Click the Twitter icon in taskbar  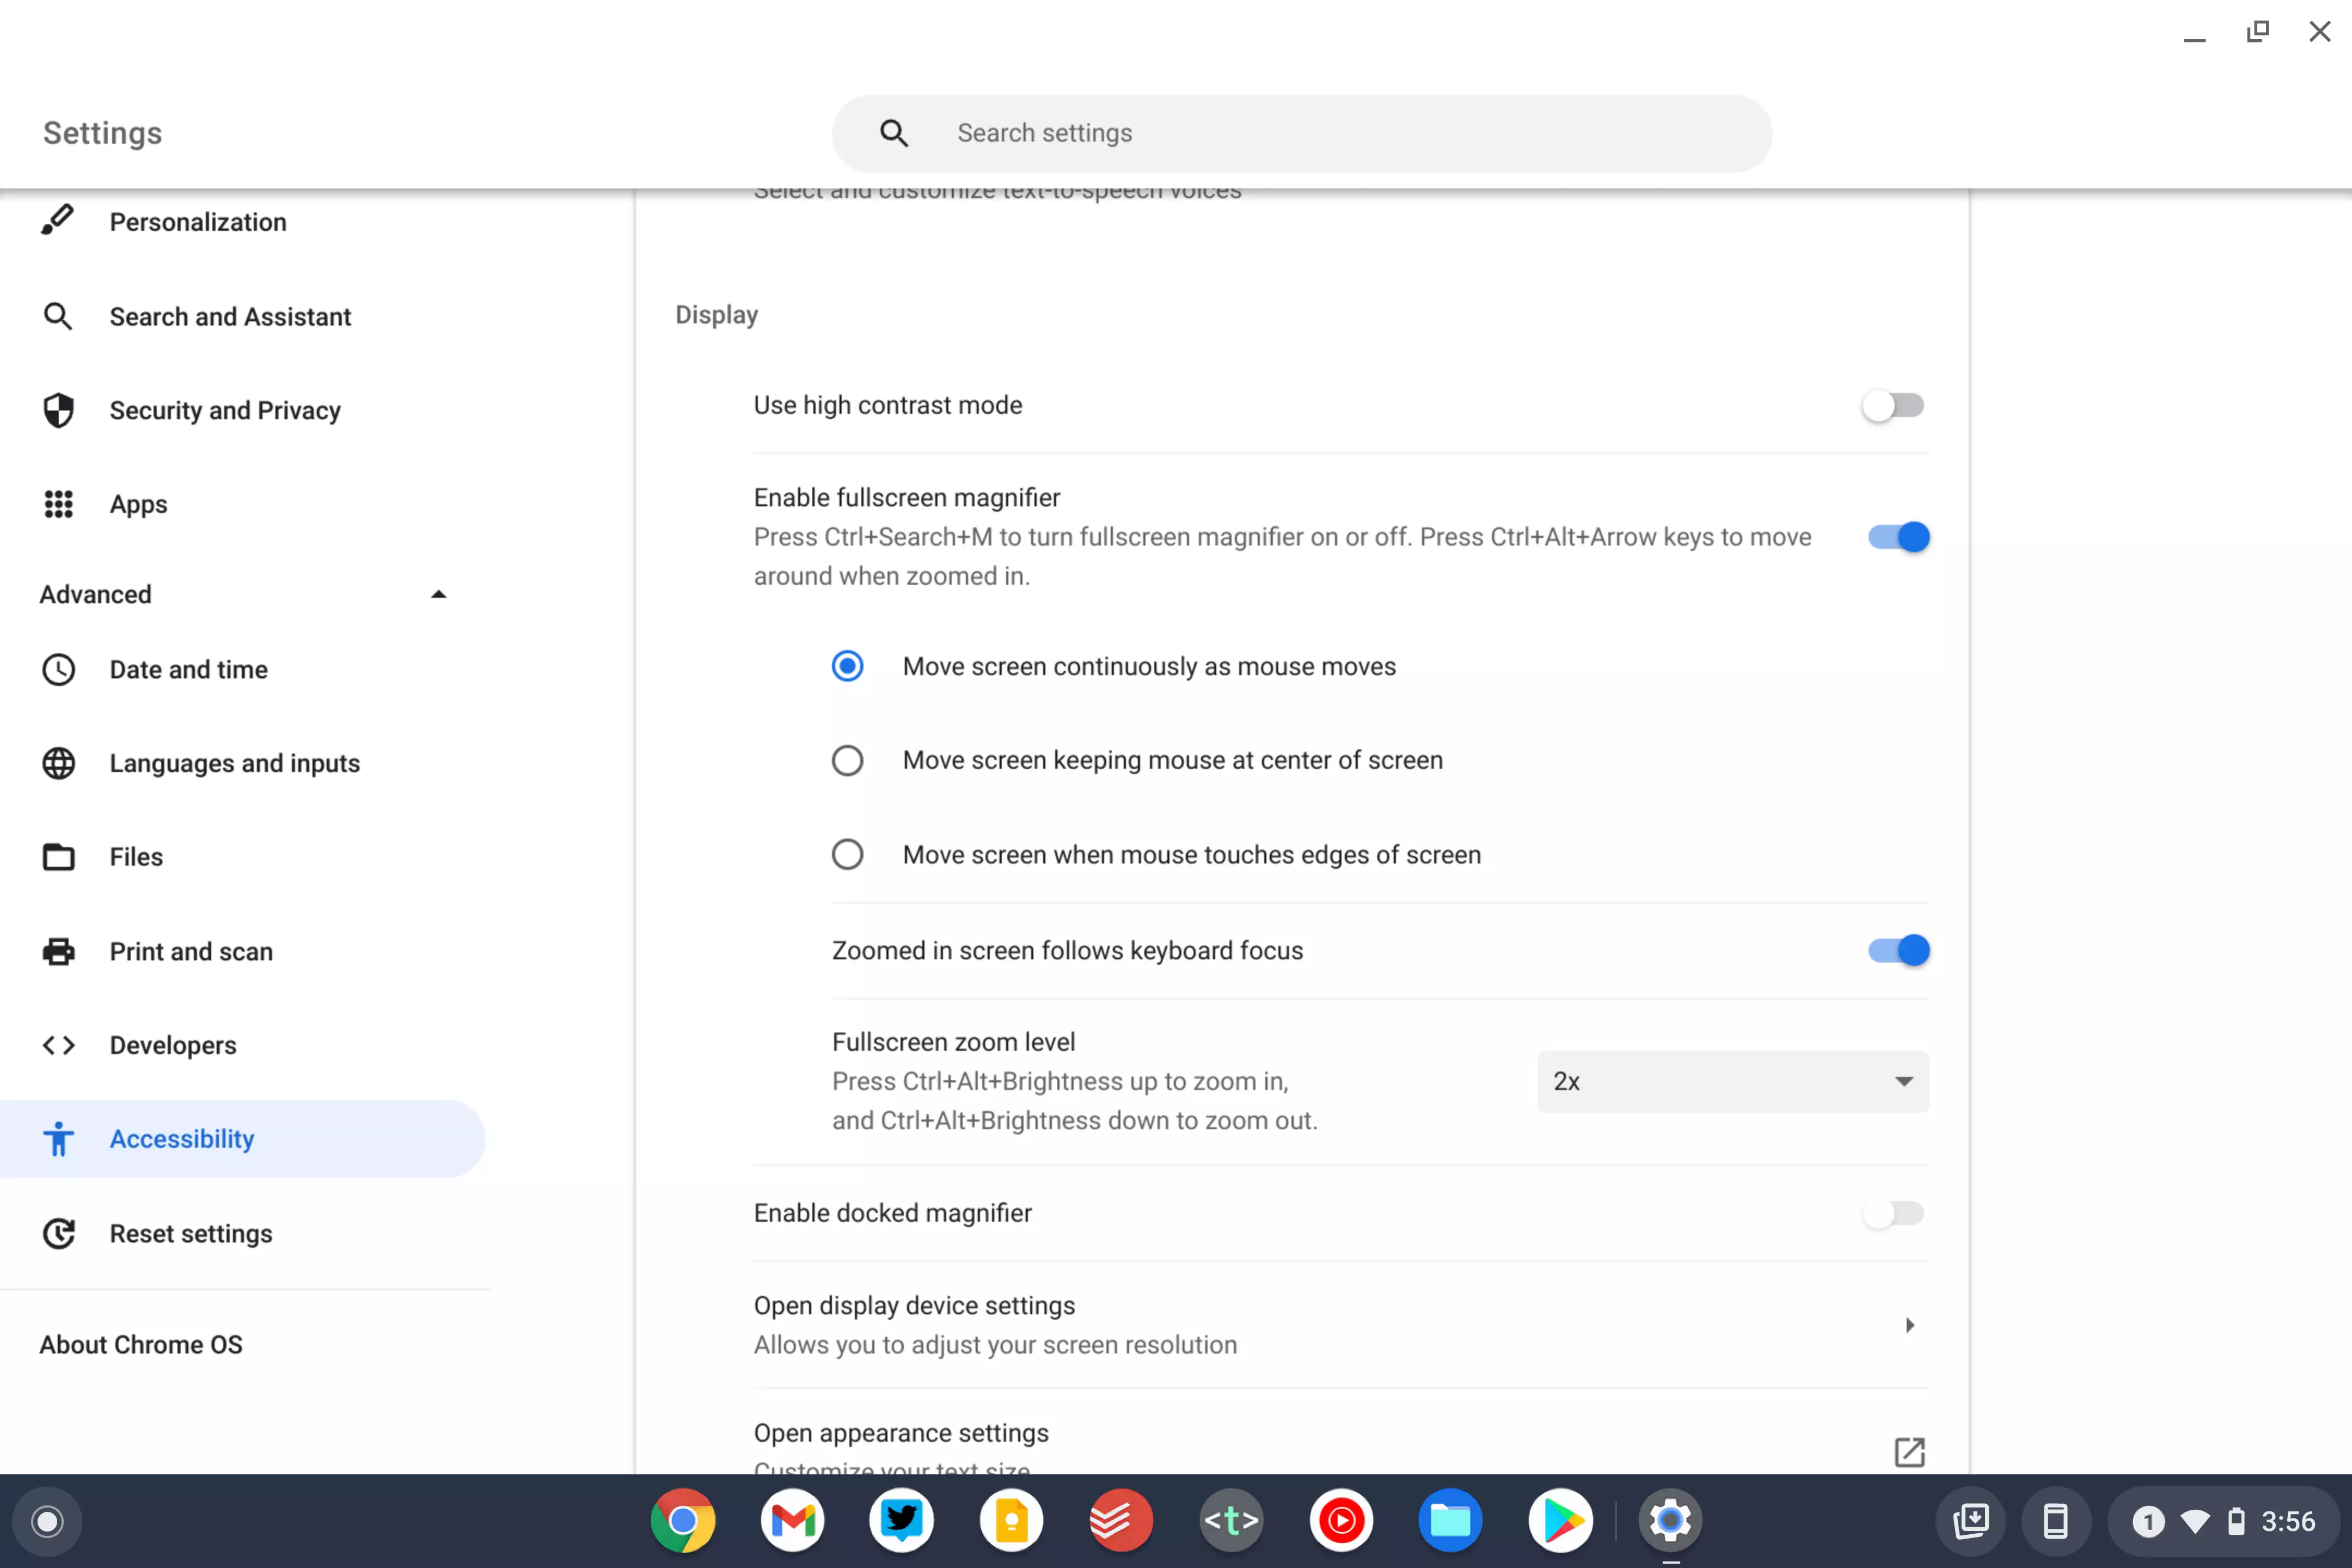point(903,1521)
